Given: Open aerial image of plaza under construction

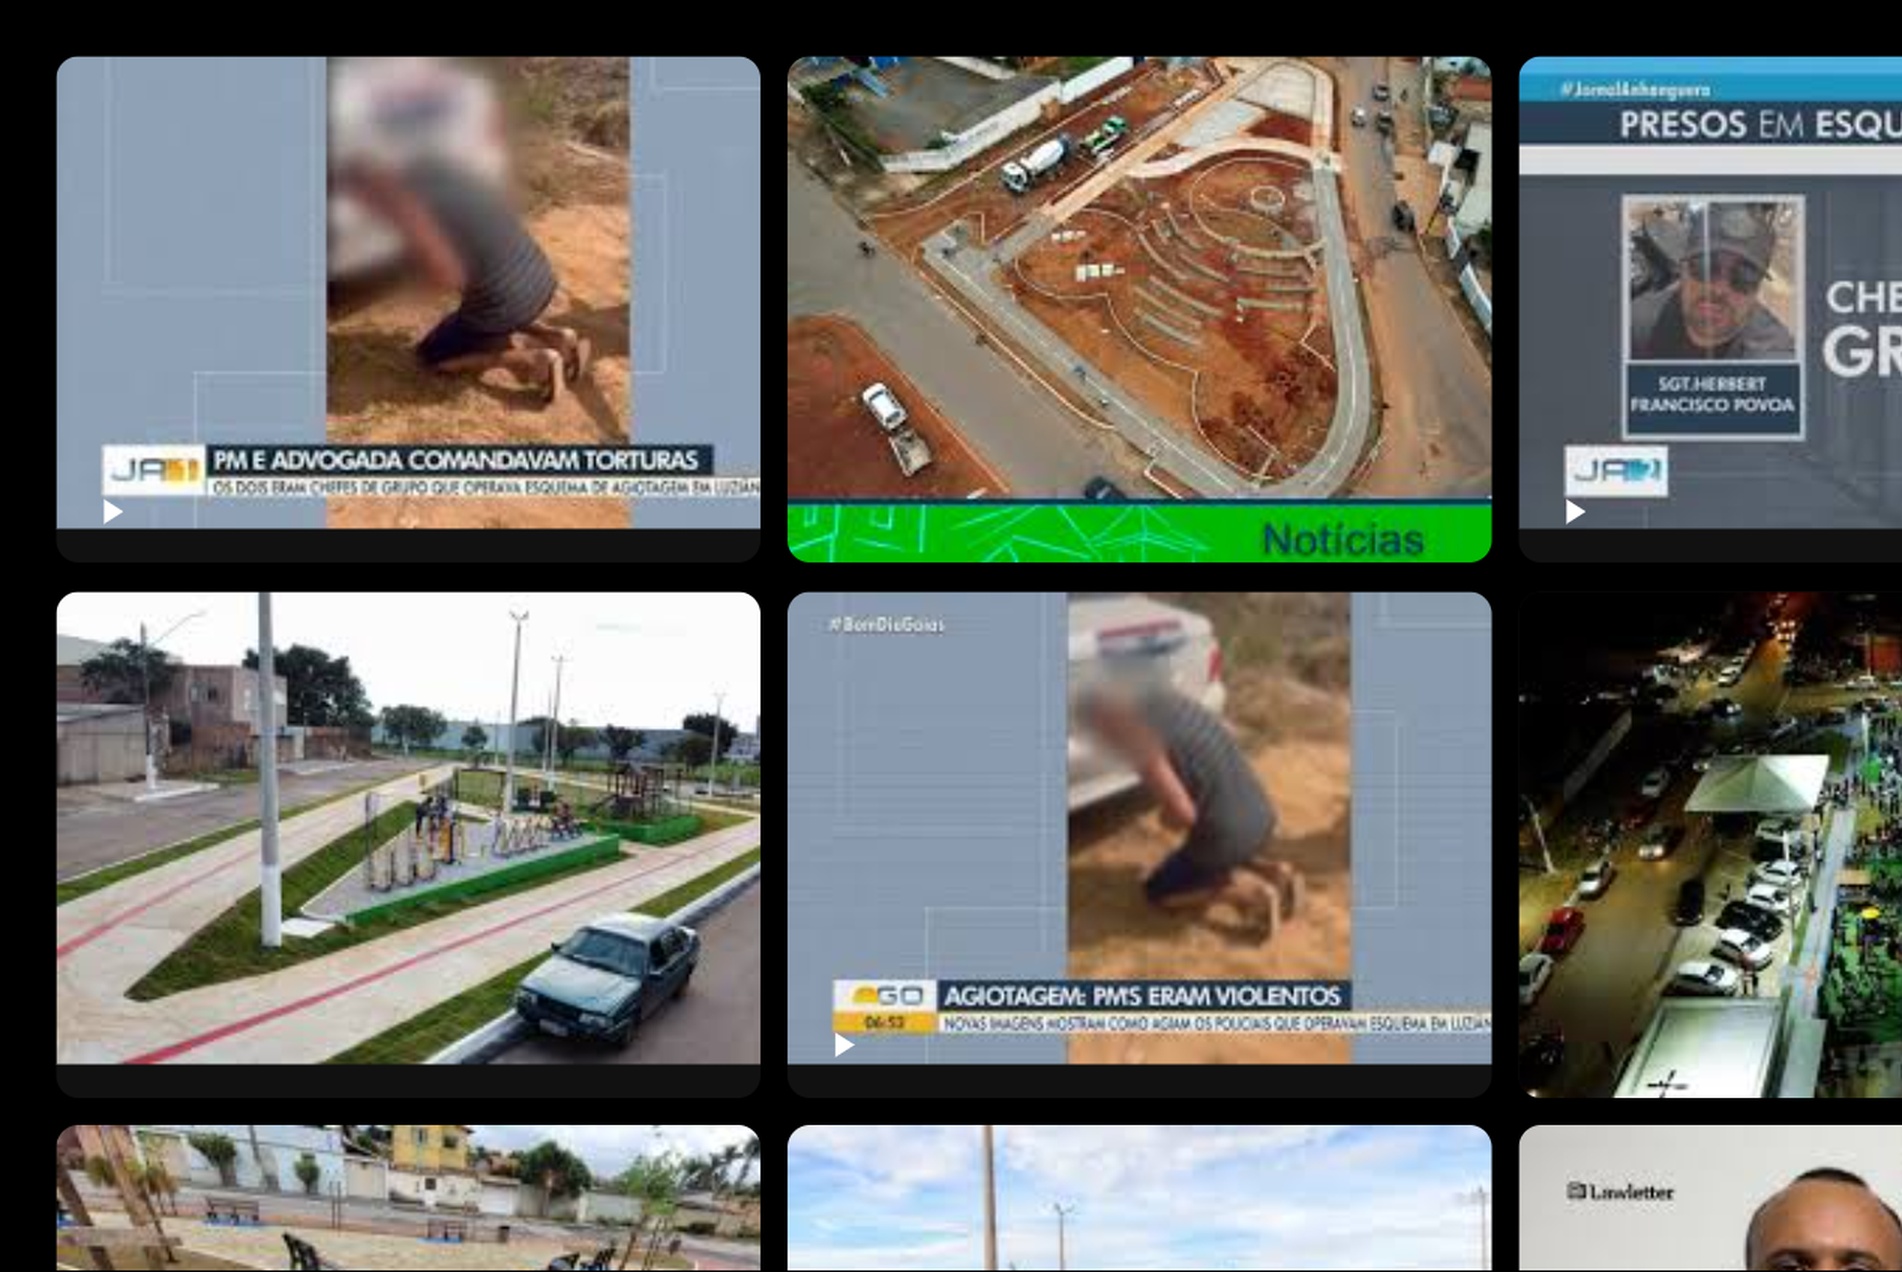Looking at the screenshot, I should point(1138,280).
